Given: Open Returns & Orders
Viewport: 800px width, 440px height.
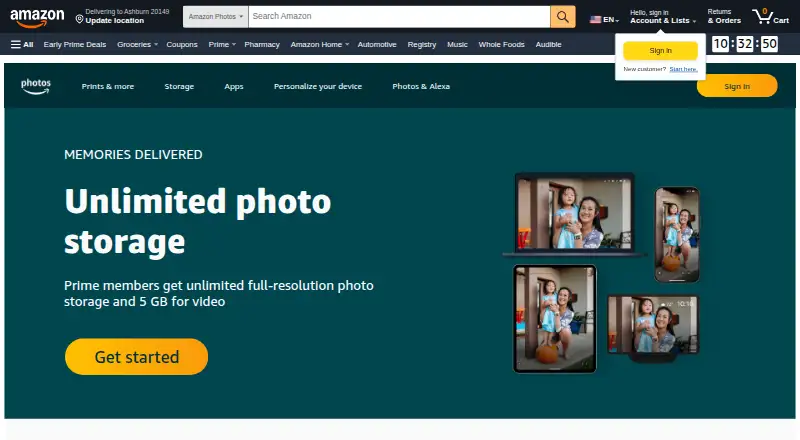Looking at the screenshot, I should pos(724,16).
